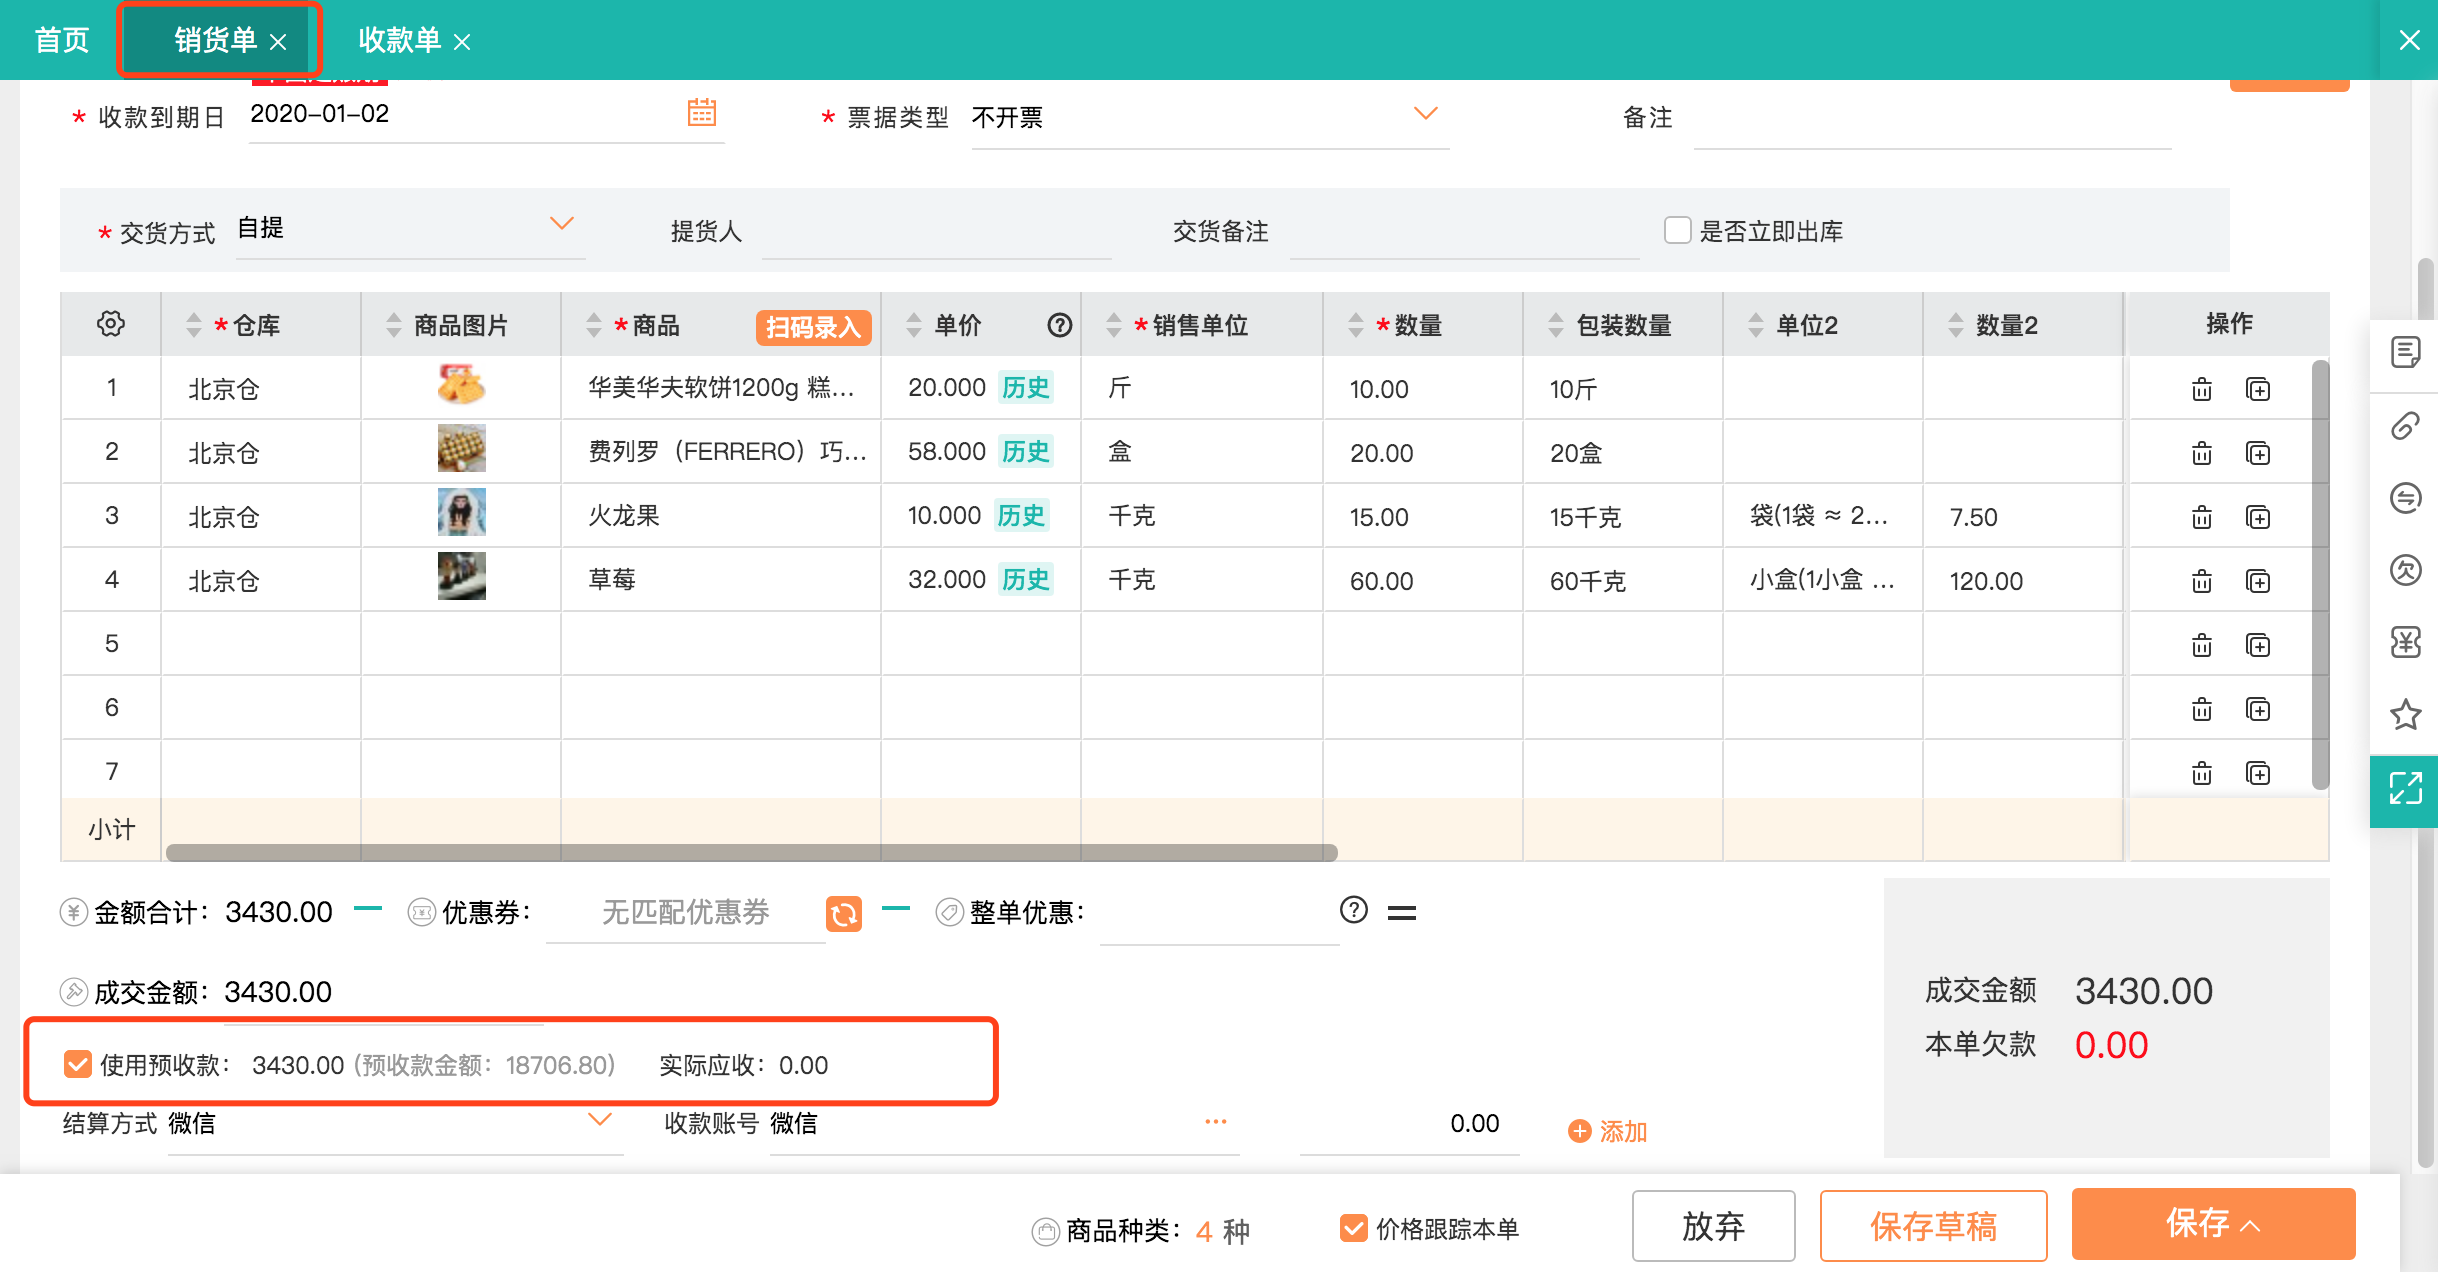Image resolution: width=2438 pixels, height=1272 pixels.
Task: Toggle the 使用预收款 checkbox
Action: (76, 1064)
